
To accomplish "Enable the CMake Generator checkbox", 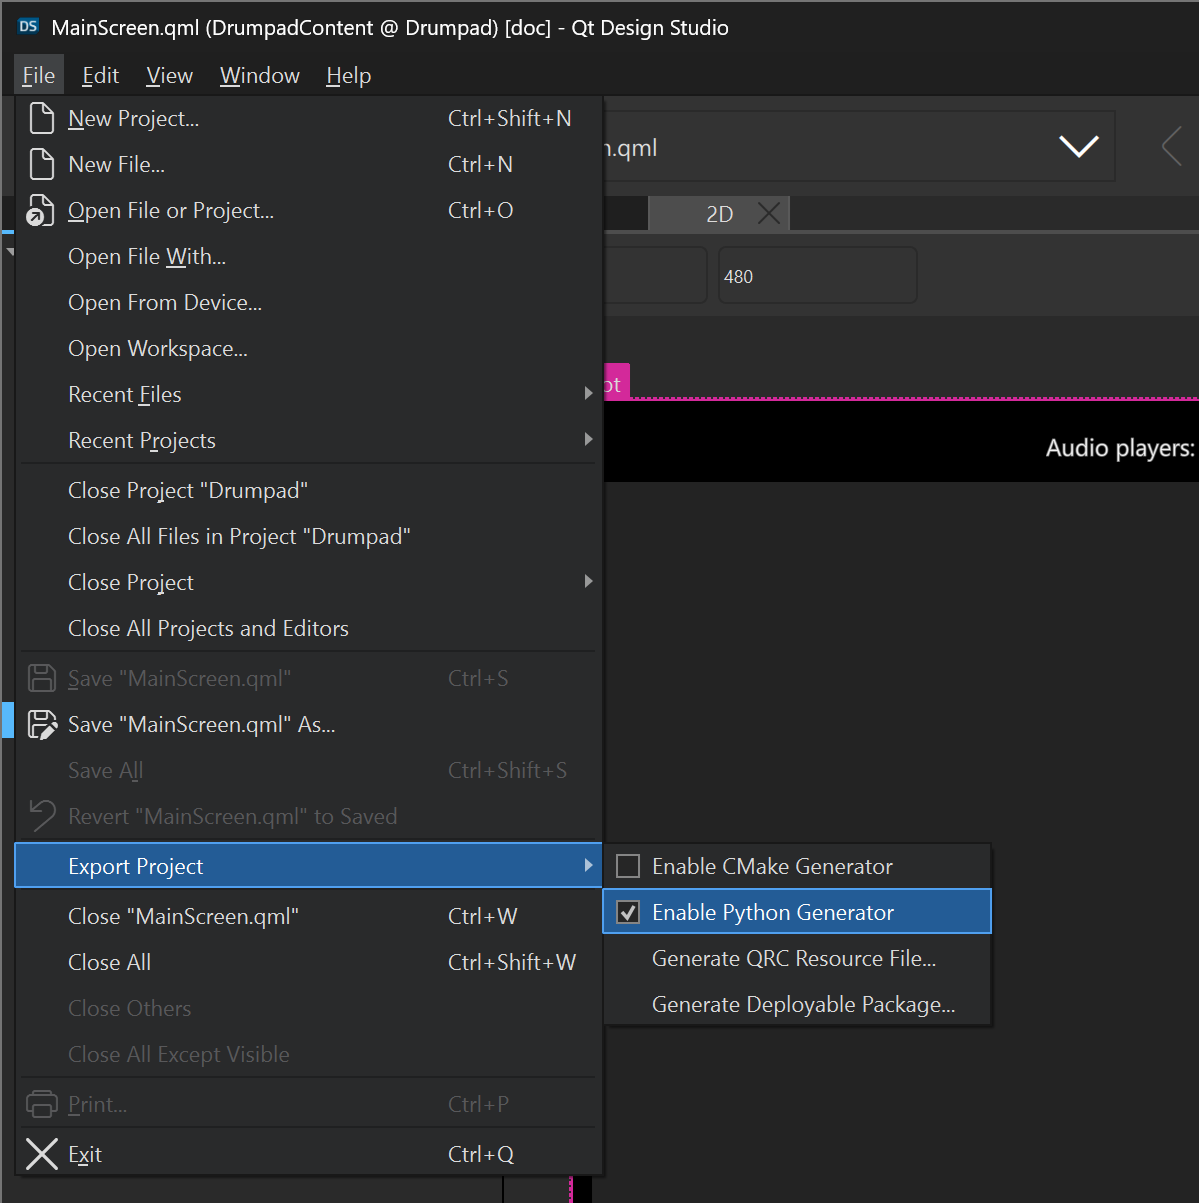I will pyautogui.click(x=627, y=865).
